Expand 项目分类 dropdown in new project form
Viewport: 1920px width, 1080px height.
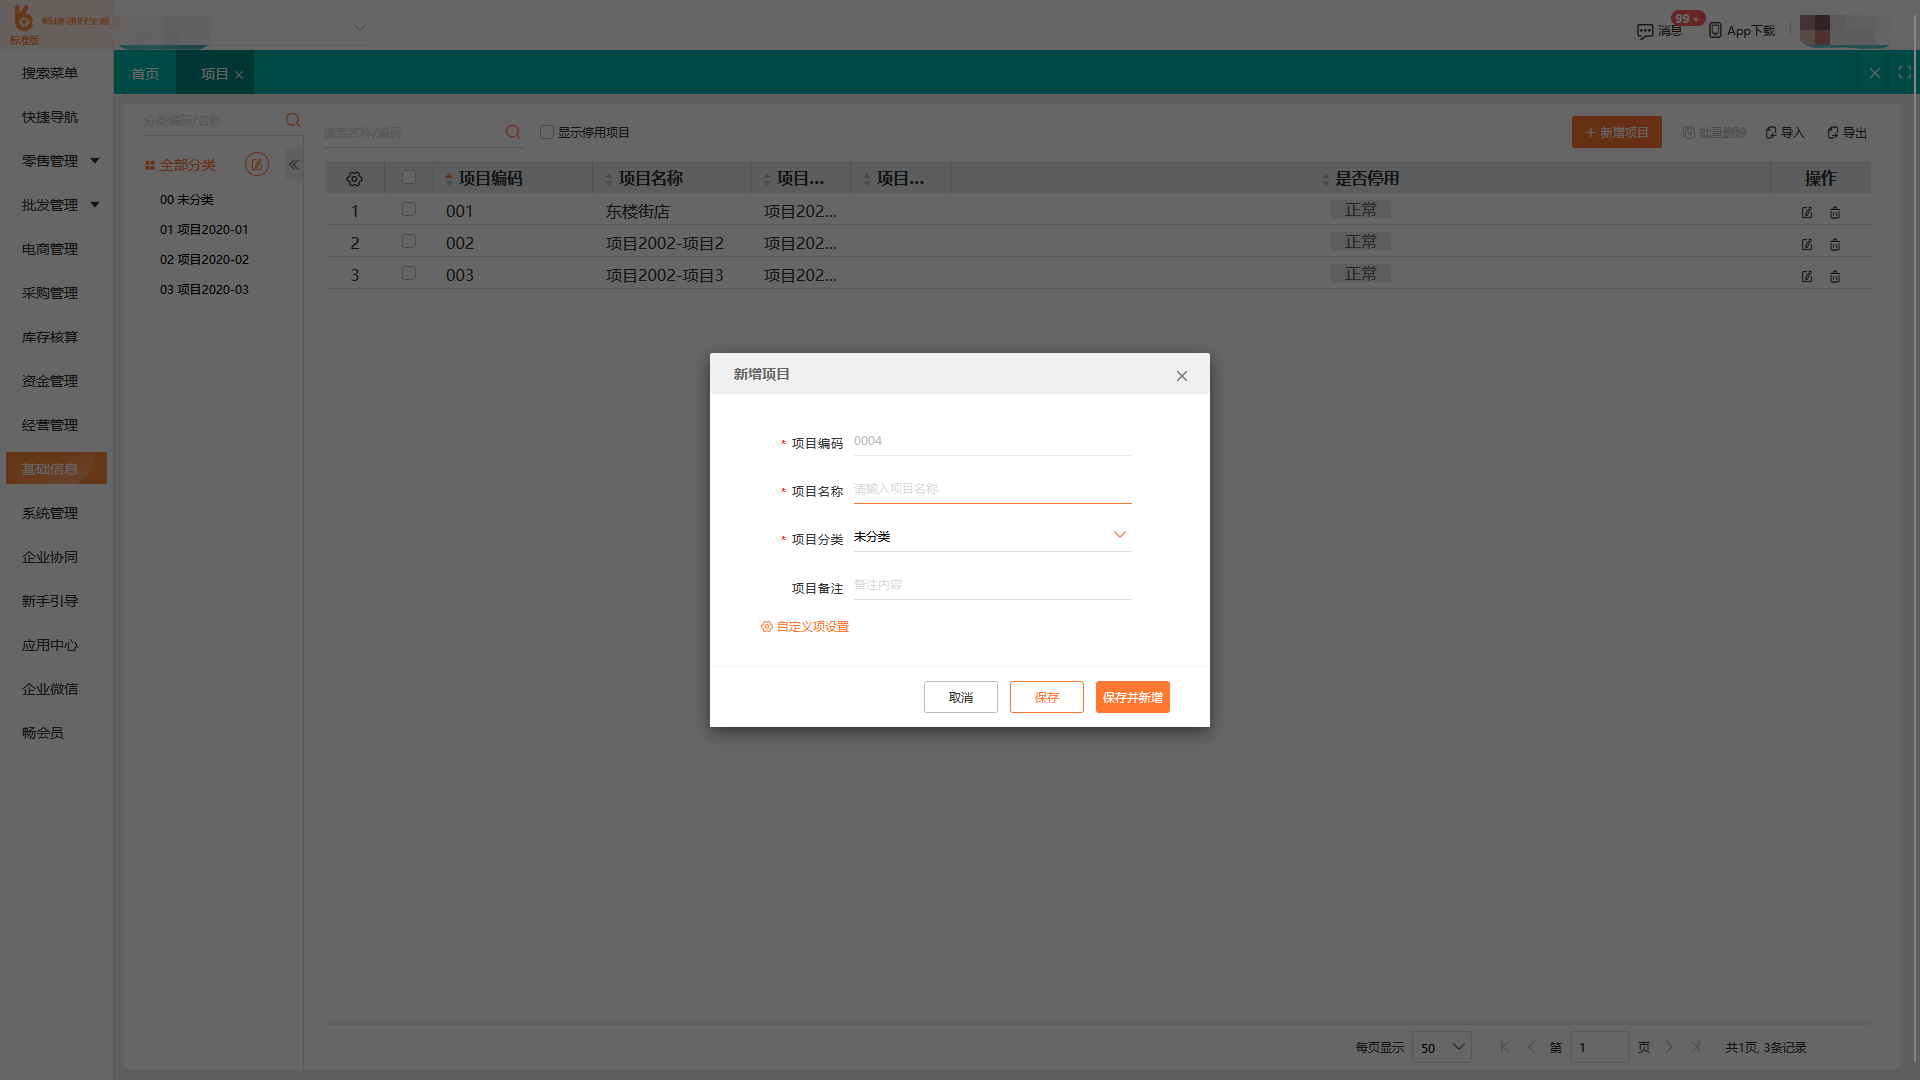click(x=1120, y=535)
